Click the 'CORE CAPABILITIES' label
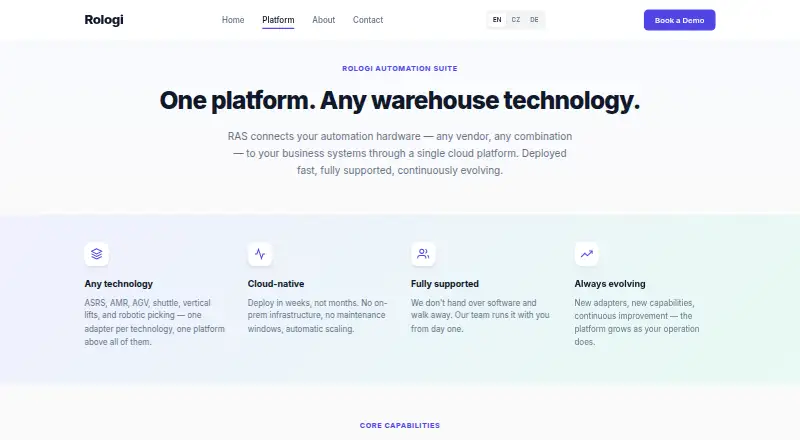 pyautogui.click(x=399, y=425)
